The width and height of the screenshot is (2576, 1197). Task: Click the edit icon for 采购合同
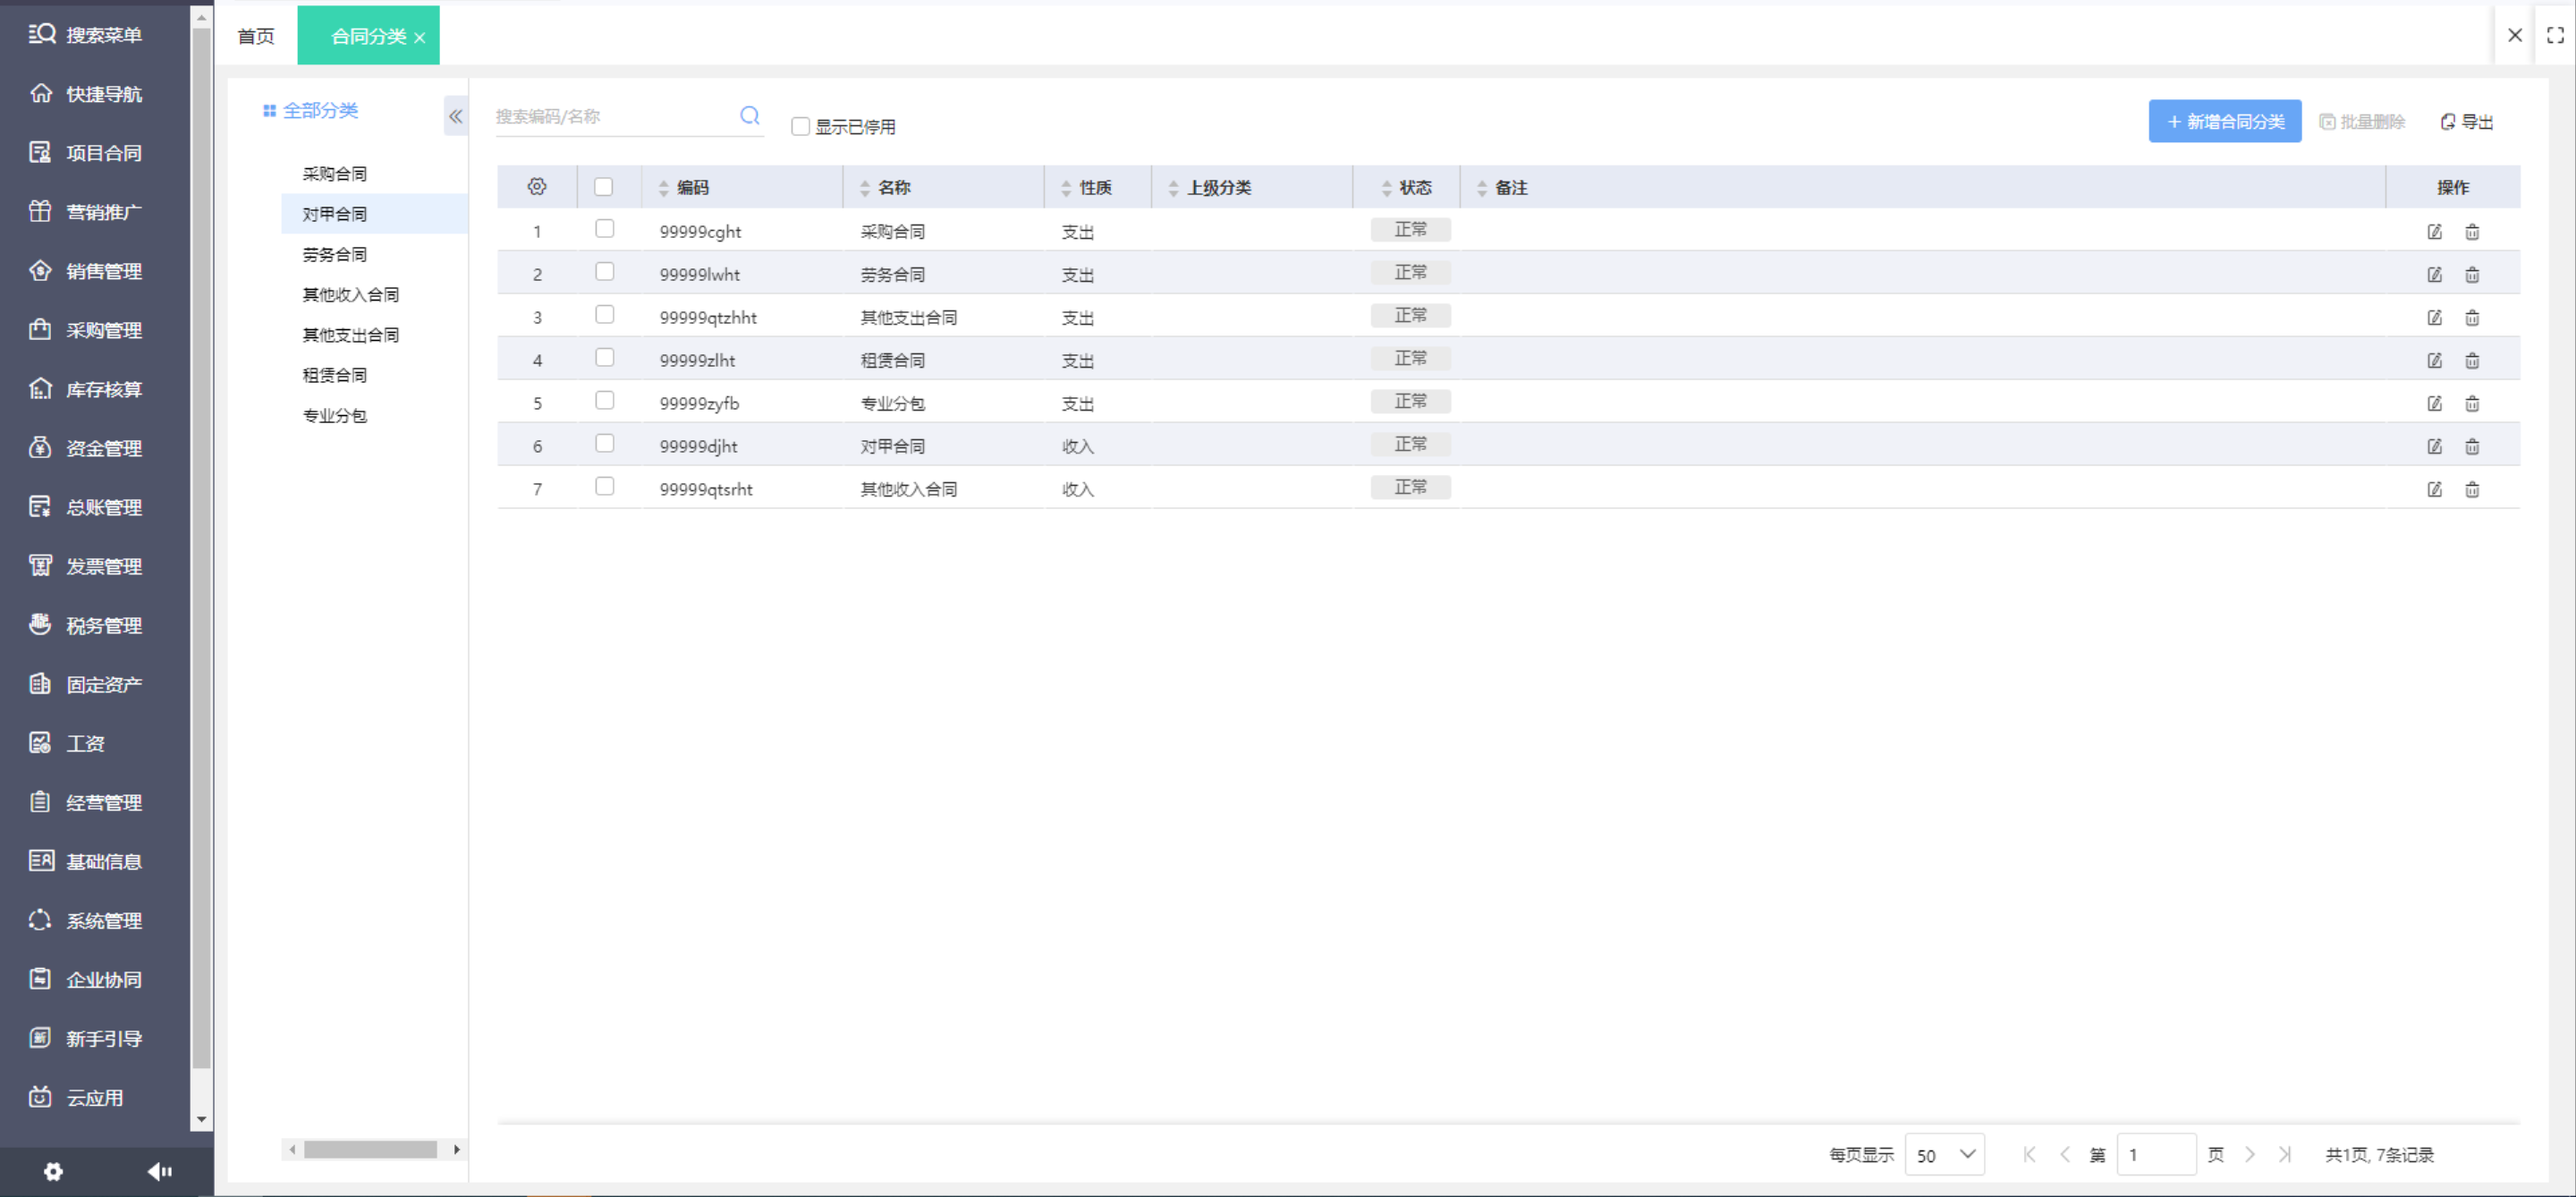pos(2435,230)
